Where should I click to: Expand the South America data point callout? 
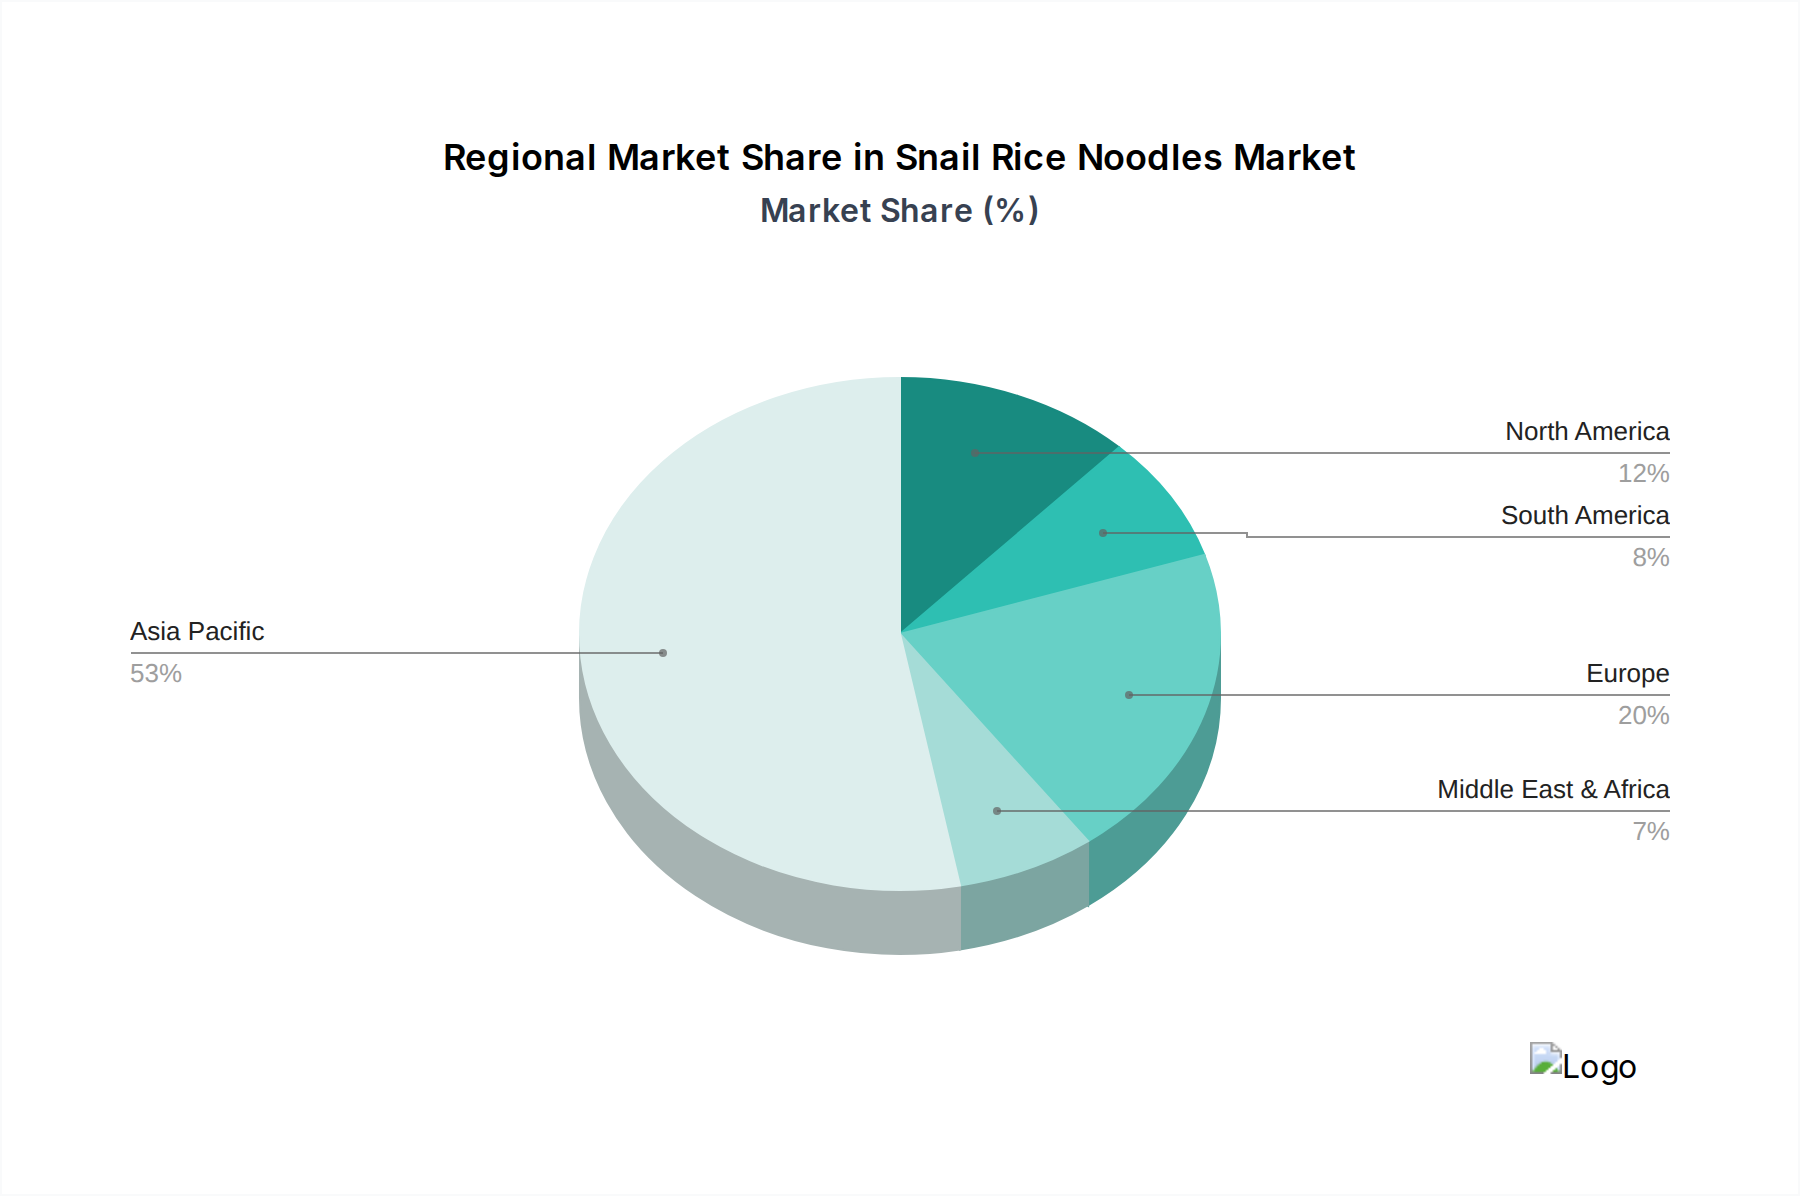tap(1584, 516)
